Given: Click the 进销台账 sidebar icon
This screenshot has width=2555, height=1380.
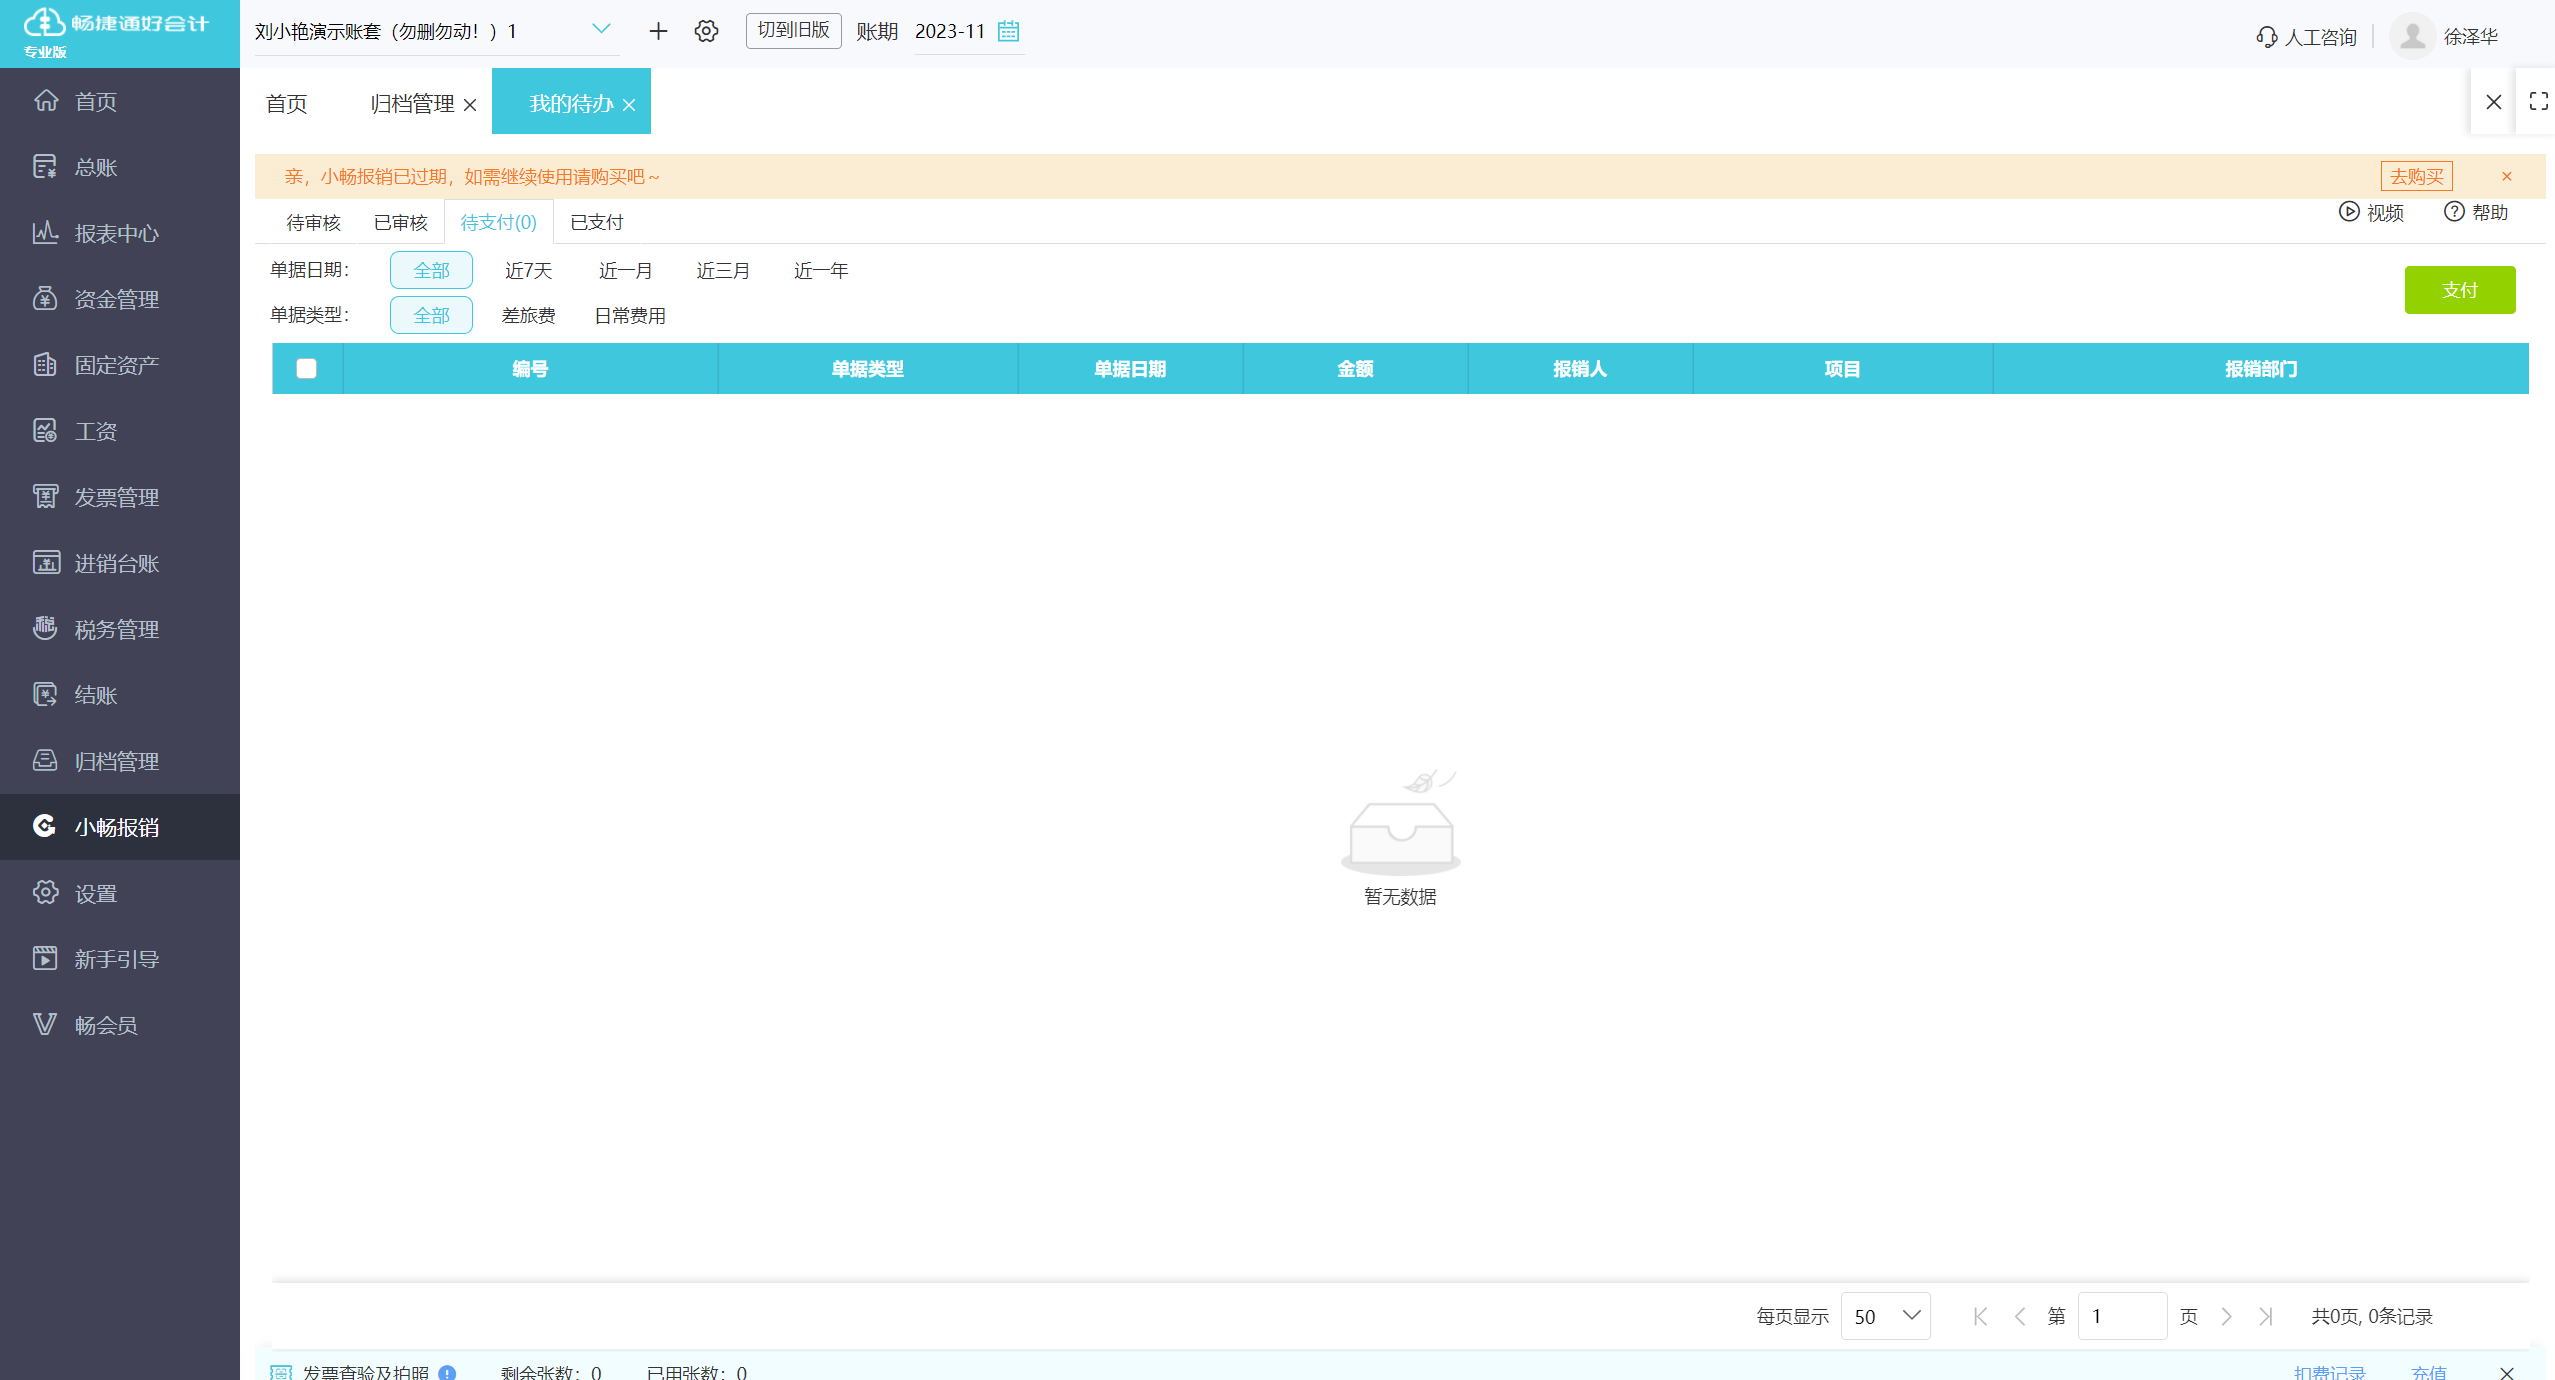Looking at the screenshot, I should point(48,563).
